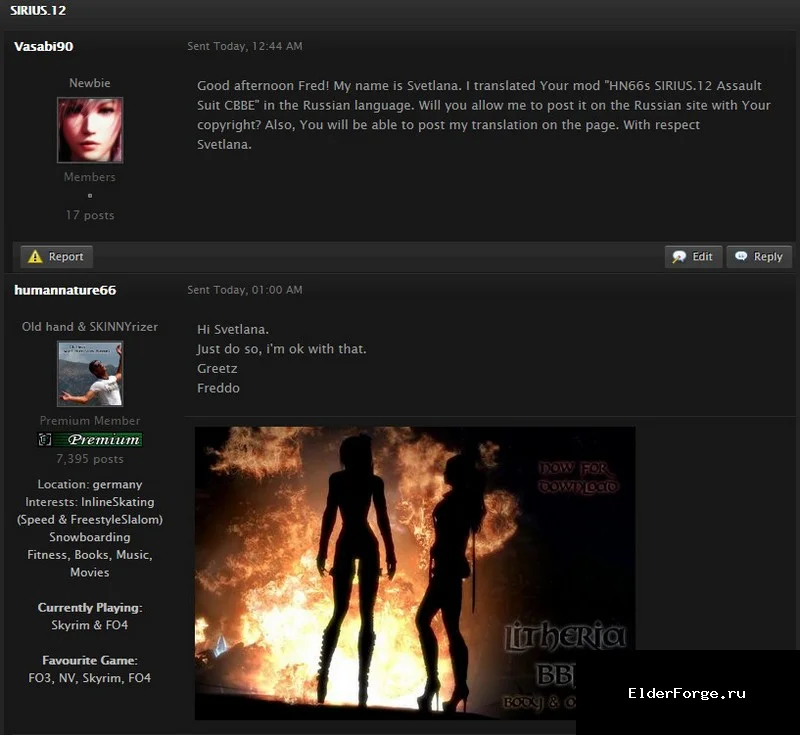The height and width of the screenshot is (735, 800).
Task: Click the 'Sent Today, 12:44 AM' timestamp
Action: [245, 46]
